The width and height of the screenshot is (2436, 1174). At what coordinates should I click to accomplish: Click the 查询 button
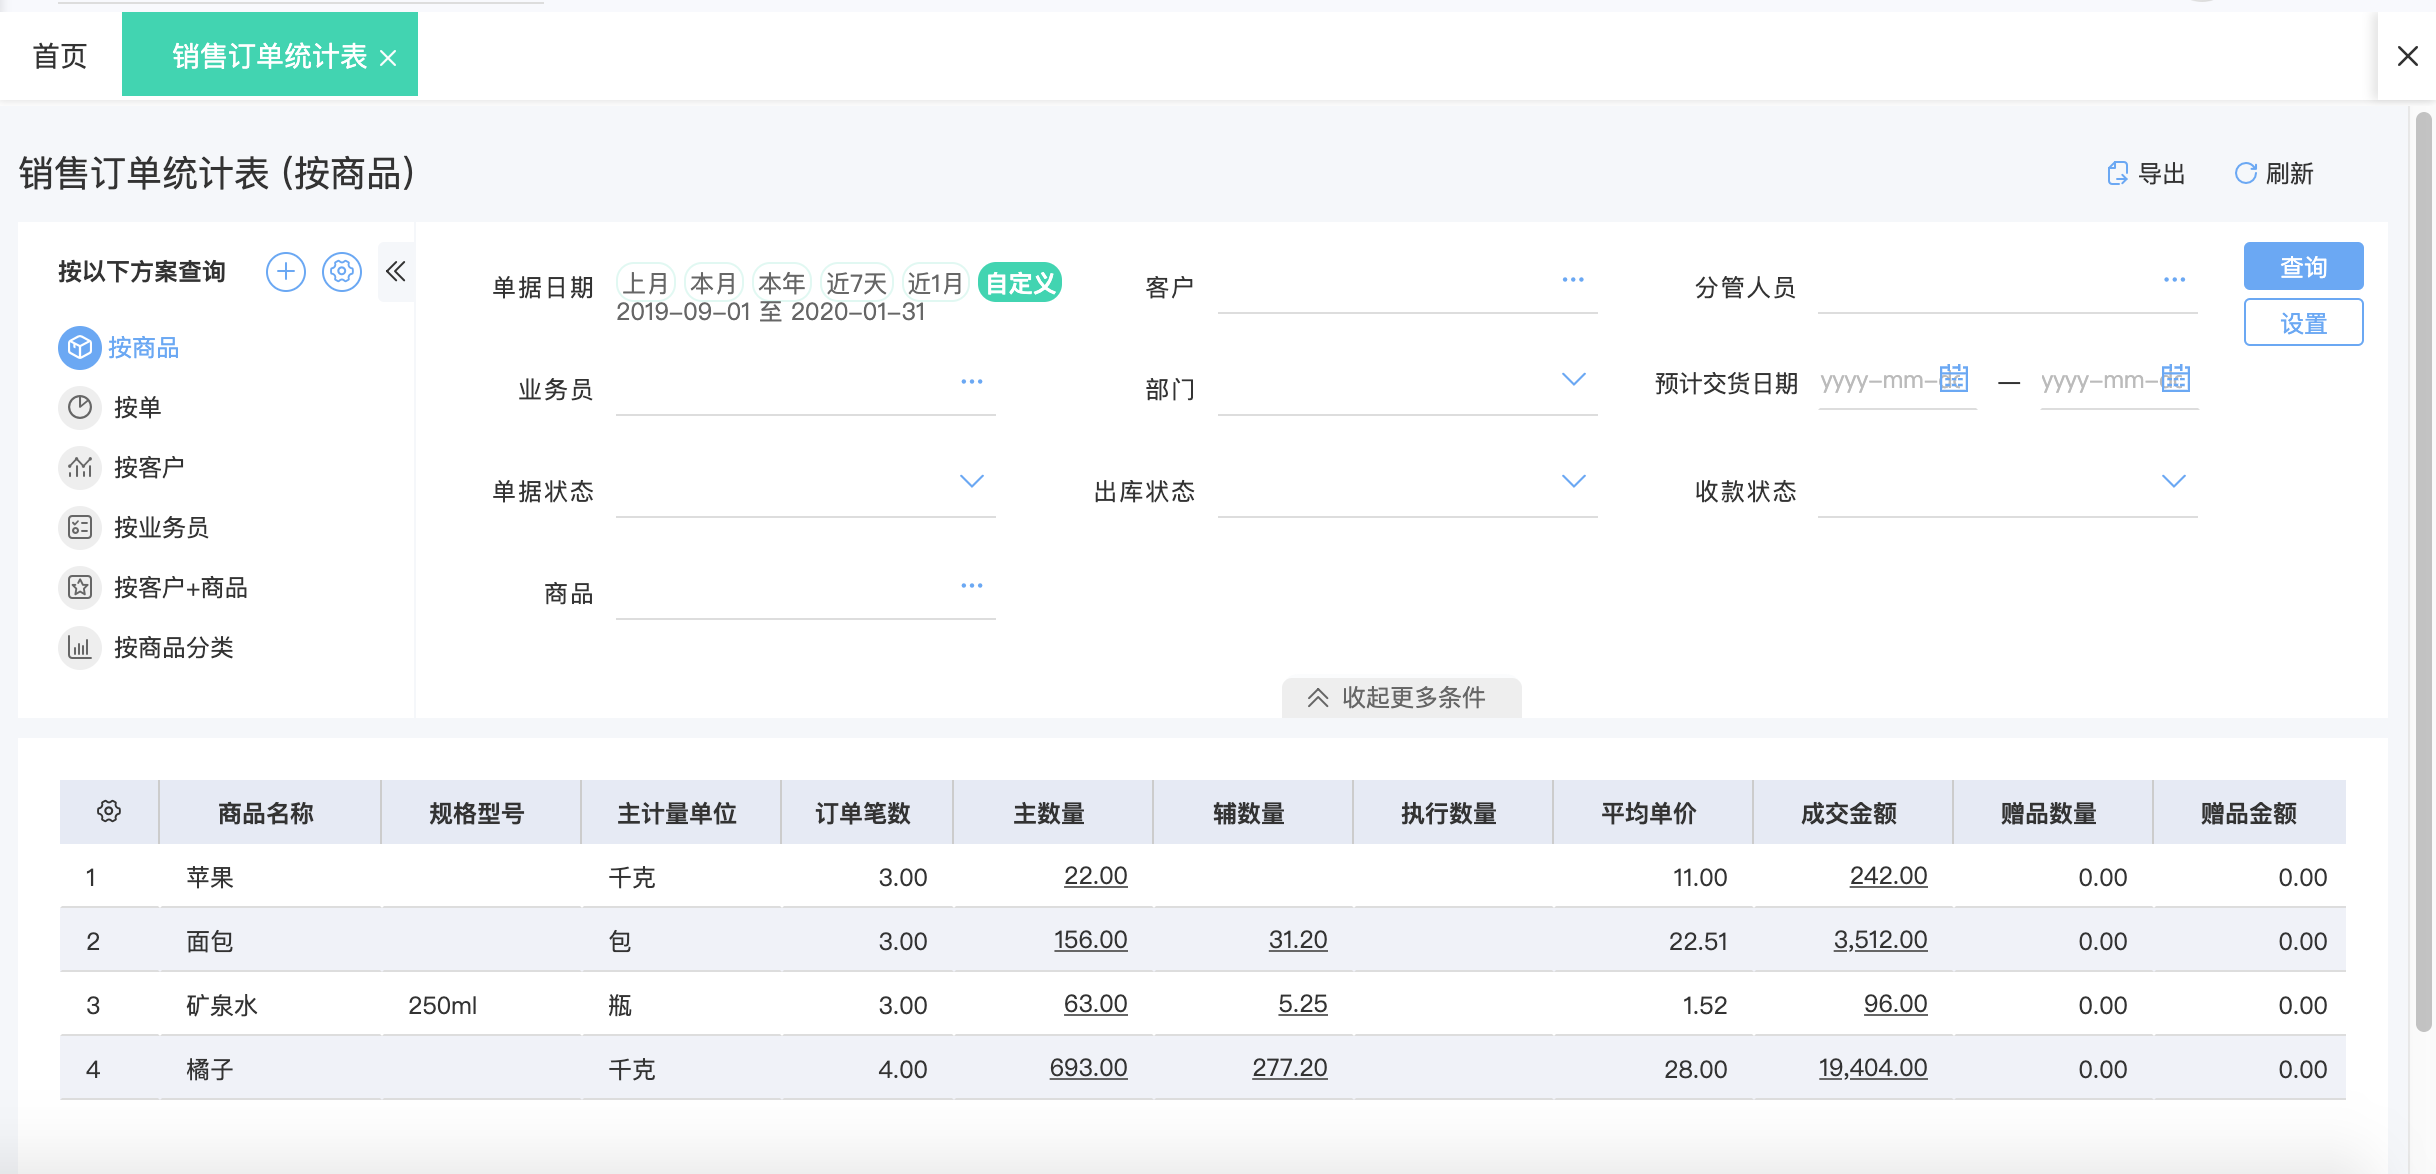[2306, 267]
